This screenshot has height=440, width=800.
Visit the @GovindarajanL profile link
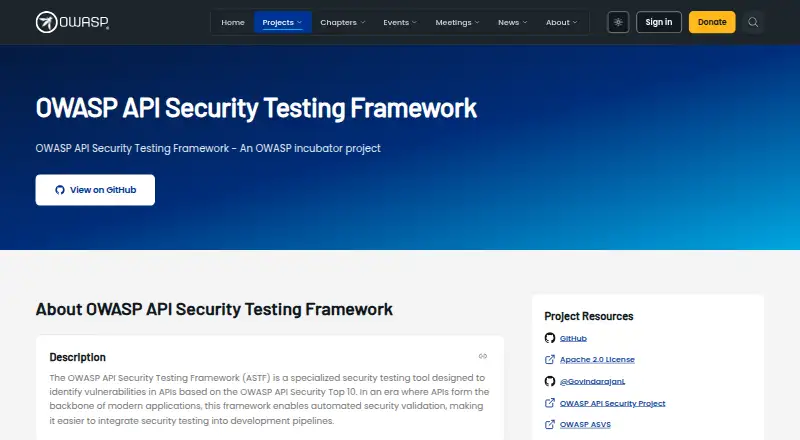(592, 381)
